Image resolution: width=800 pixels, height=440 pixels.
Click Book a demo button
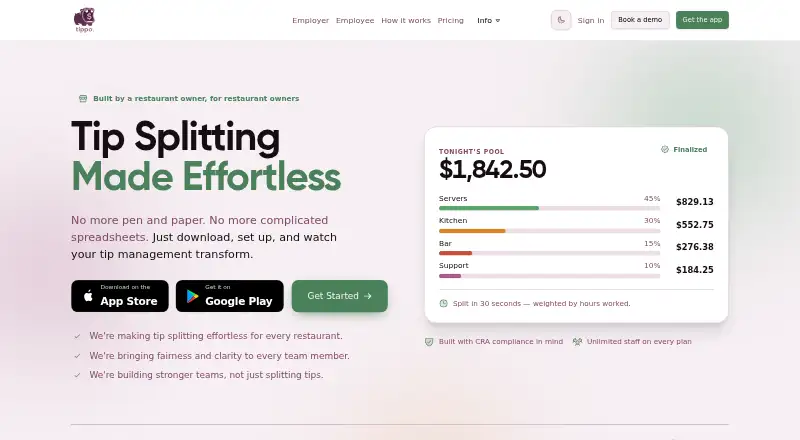(640, 20)
